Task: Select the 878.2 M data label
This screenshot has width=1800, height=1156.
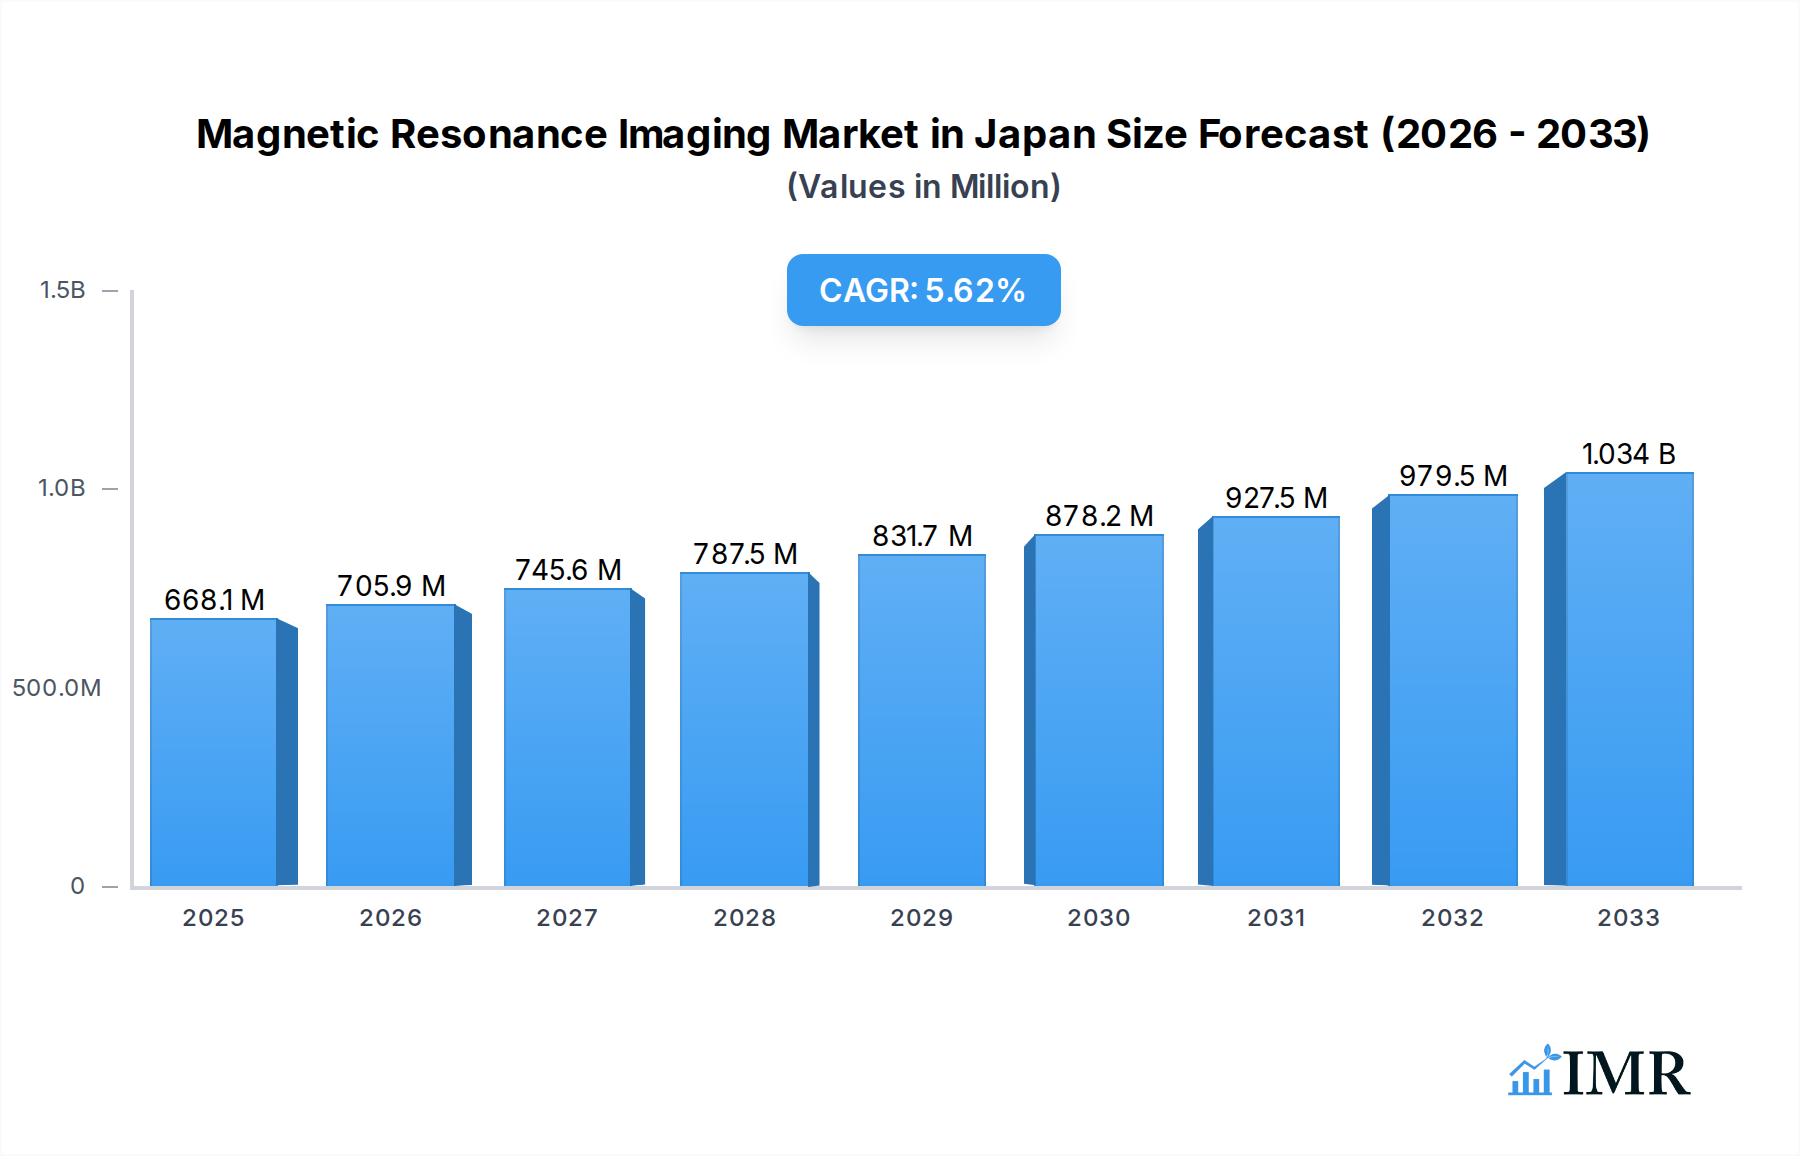Action: [1098, 517]
